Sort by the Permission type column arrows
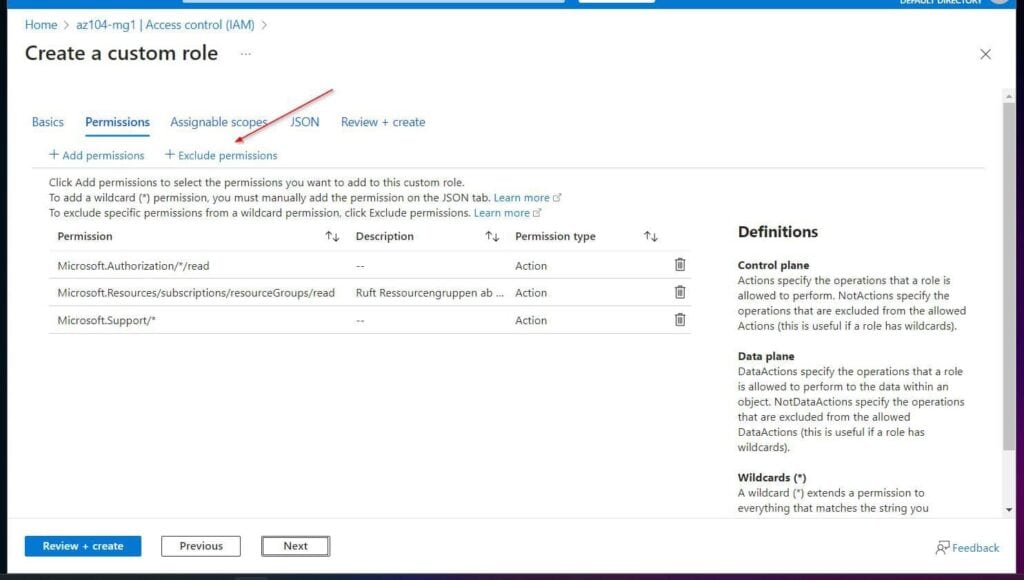This screenshot has width=1024, height=580. [x=650, y=236]
